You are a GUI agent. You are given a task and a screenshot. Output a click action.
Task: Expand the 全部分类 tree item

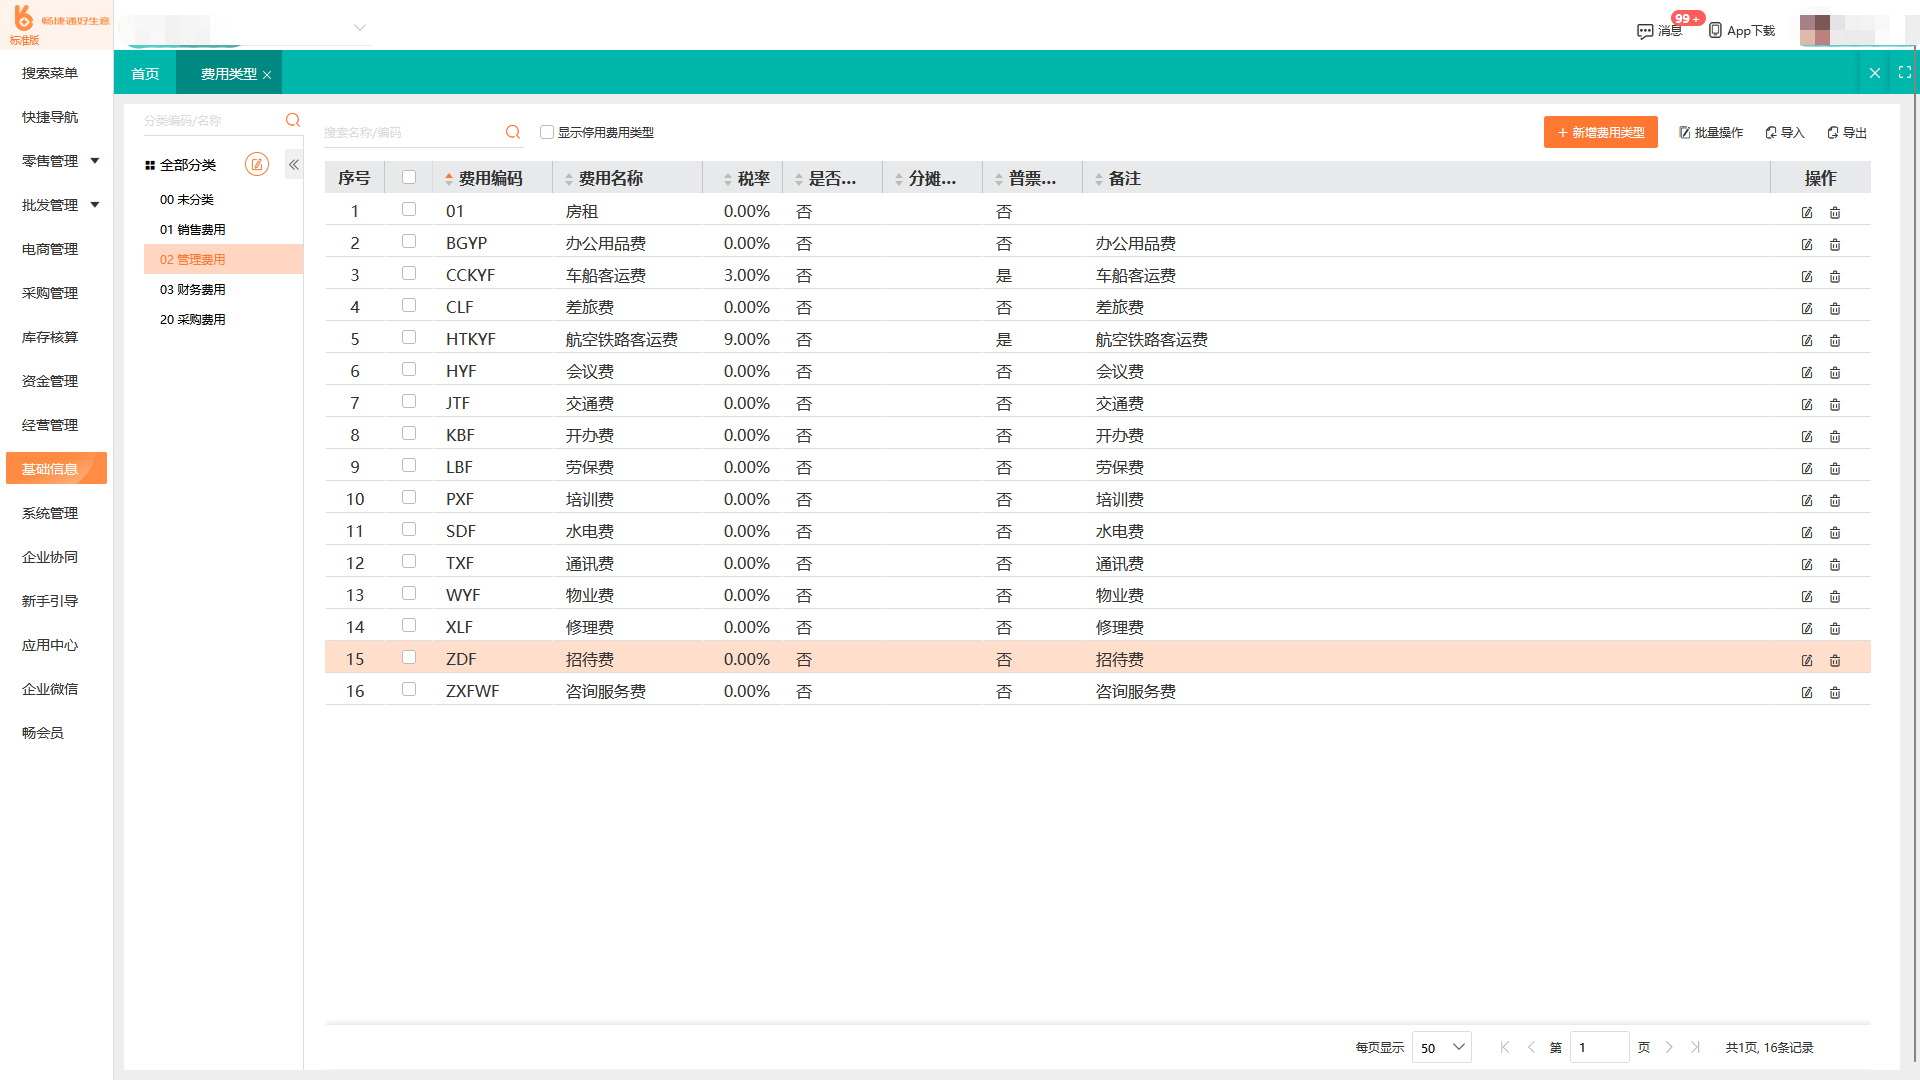click(148, 165)
